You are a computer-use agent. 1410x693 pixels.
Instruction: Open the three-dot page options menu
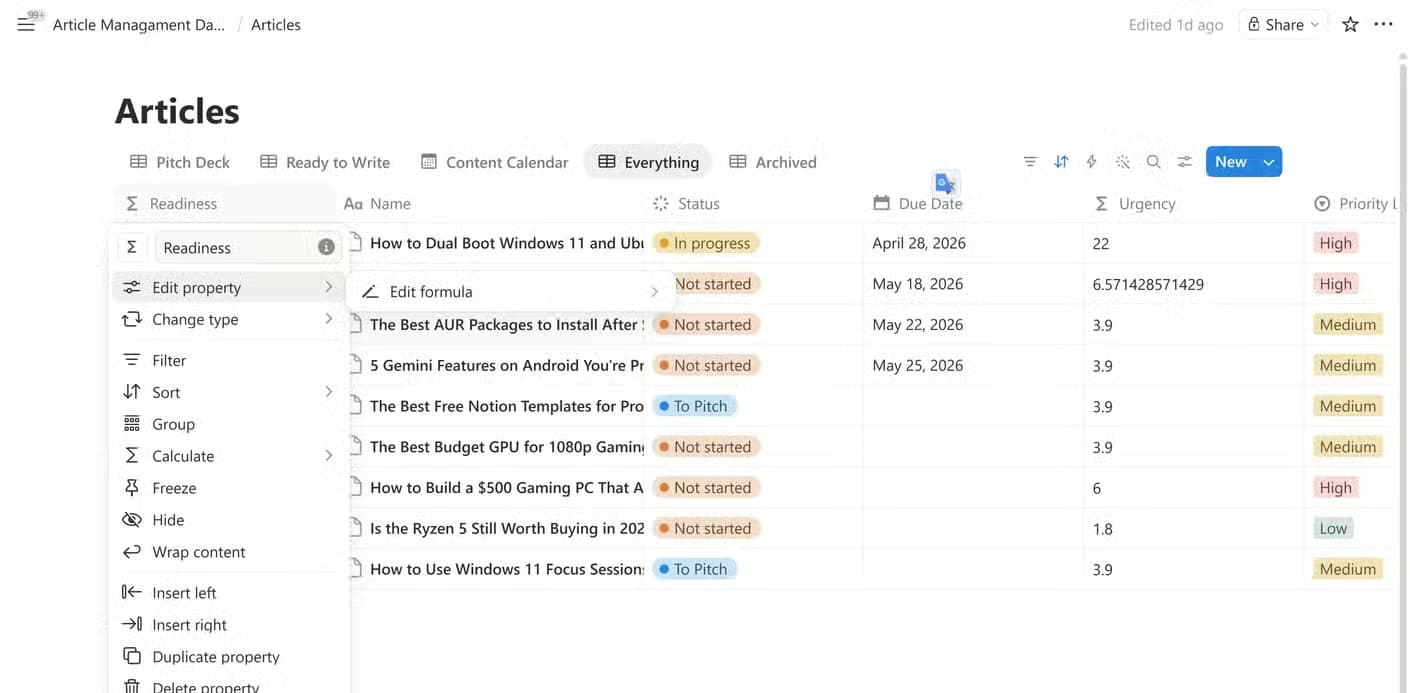1384,25
